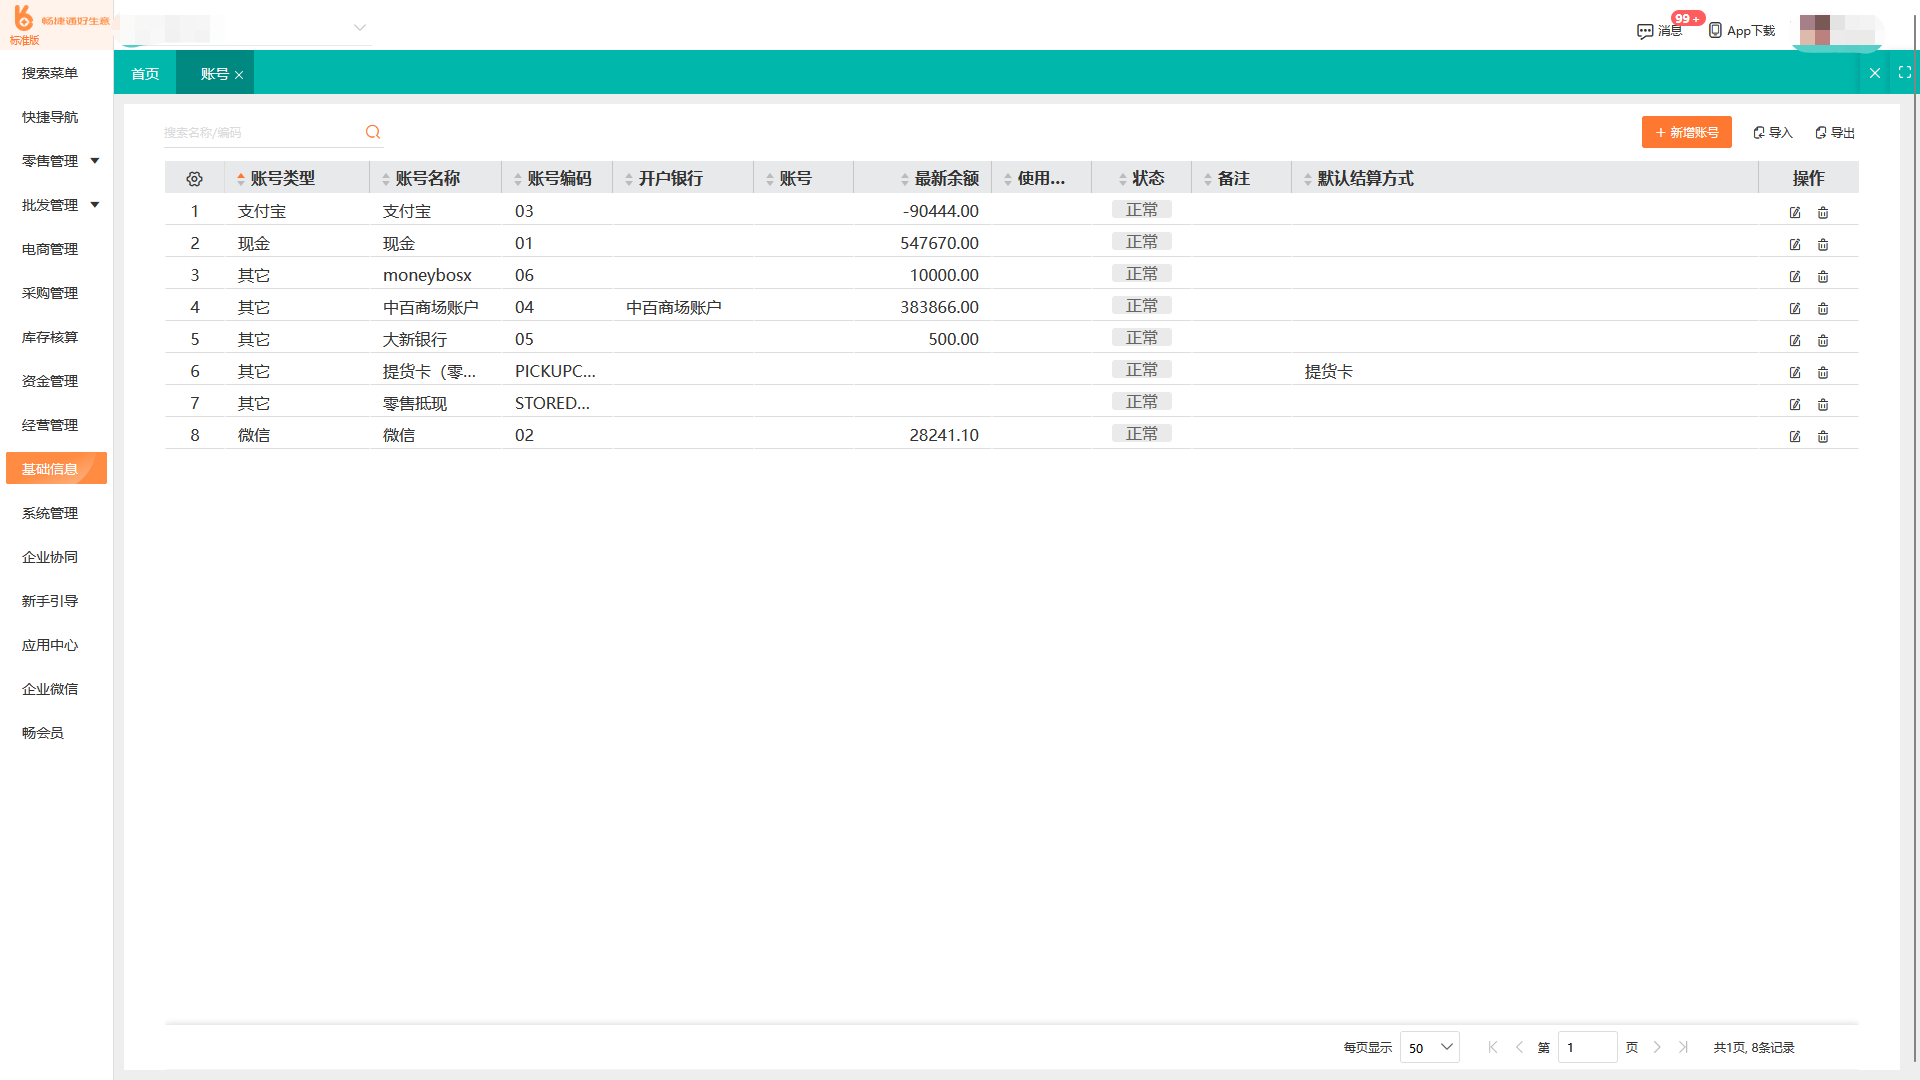The width and height of the screenshot is (1920, 1080).
Task: Click the search magnifier icon
Action: coord(373,132)
